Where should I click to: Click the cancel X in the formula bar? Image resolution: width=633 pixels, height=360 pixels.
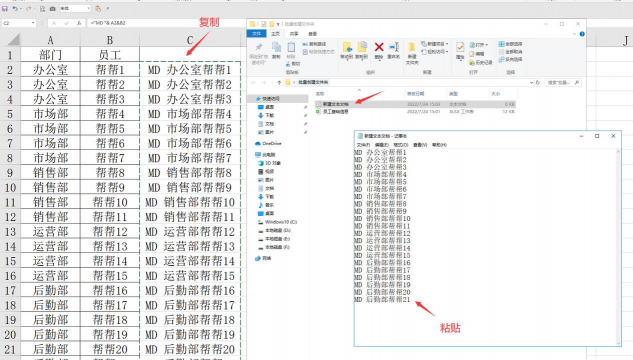(54, 23)
